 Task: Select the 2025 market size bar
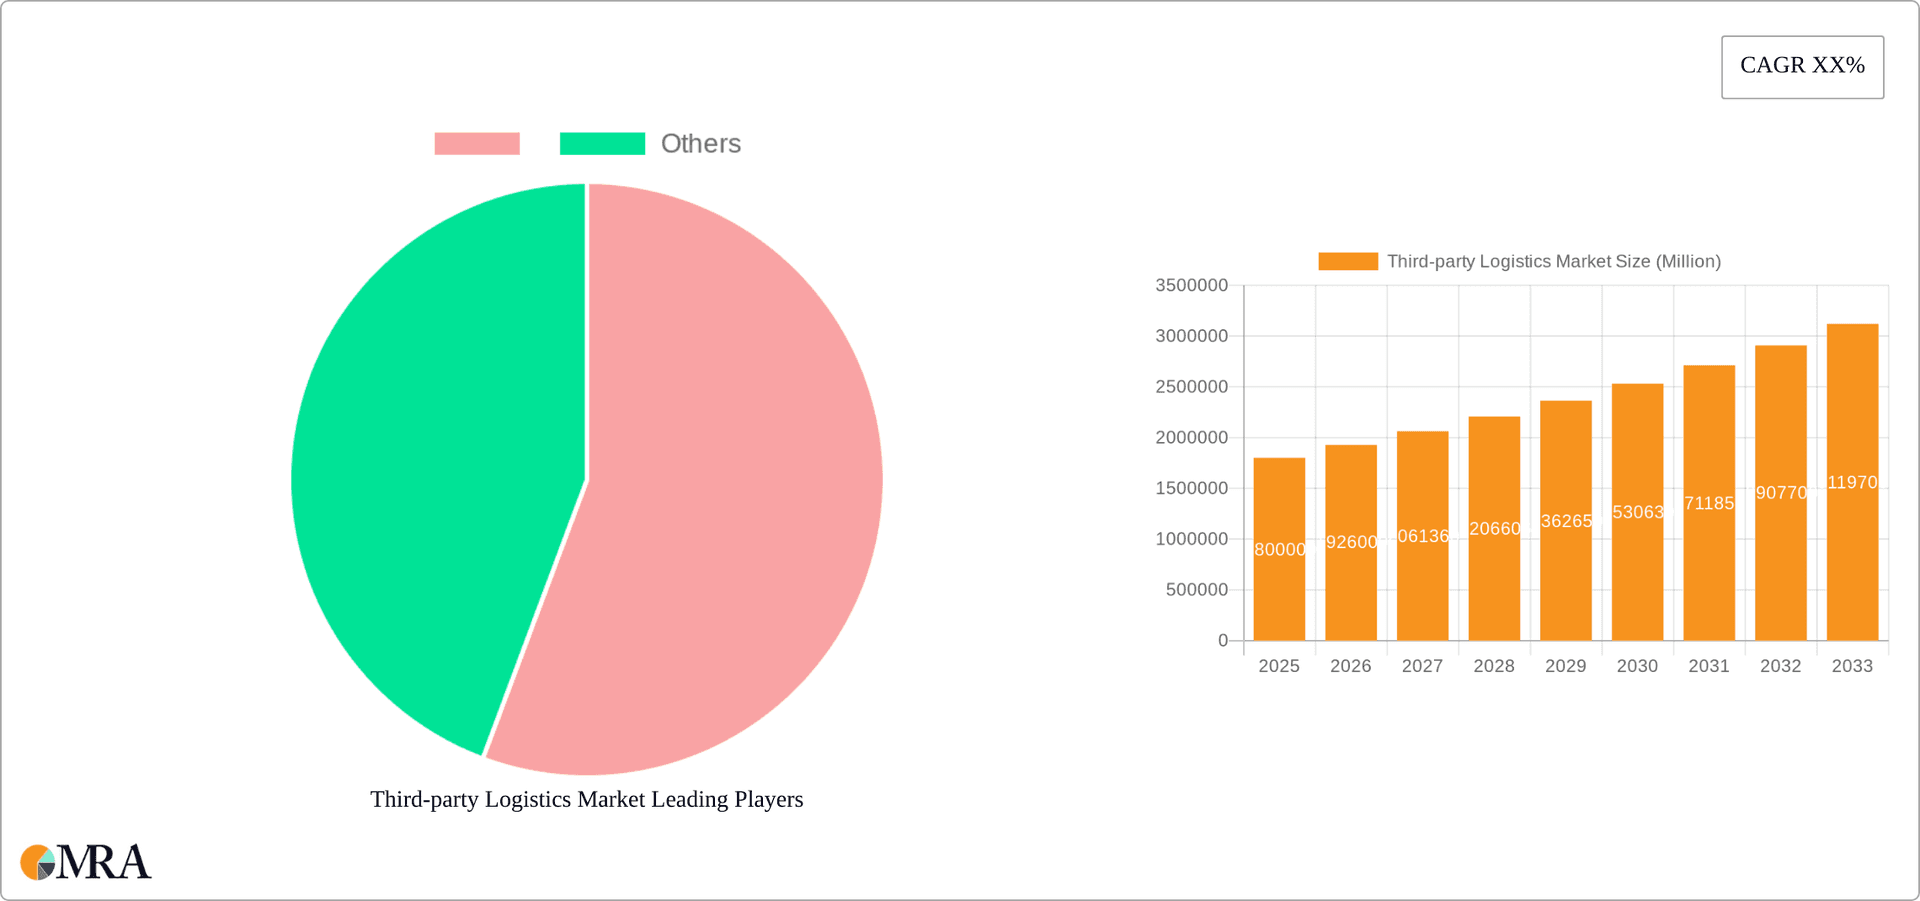[x=1279, y=550]
